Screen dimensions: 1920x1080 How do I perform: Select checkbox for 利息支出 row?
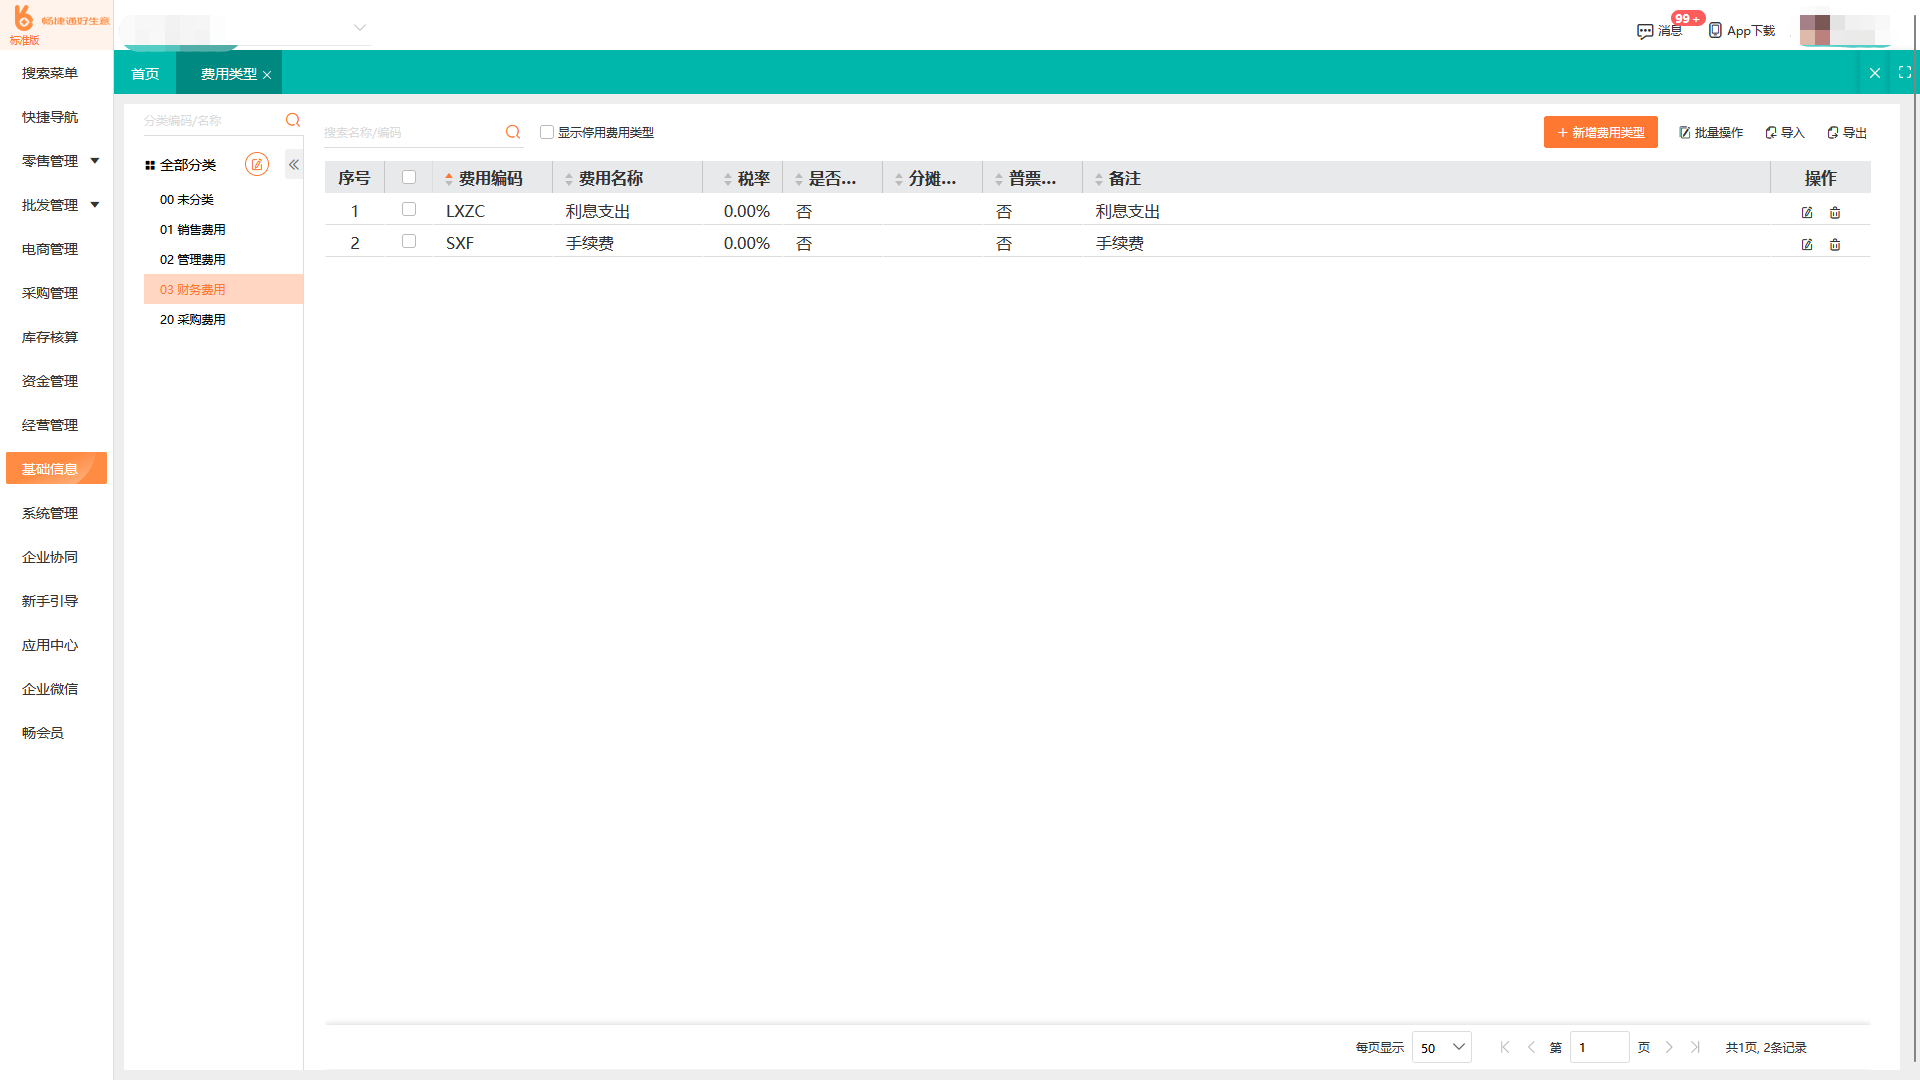tap(409, 210)
